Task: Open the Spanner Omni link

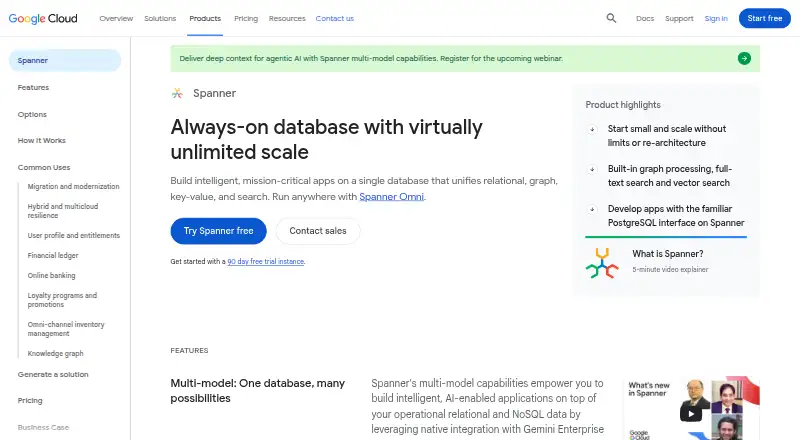Action: 391,197
